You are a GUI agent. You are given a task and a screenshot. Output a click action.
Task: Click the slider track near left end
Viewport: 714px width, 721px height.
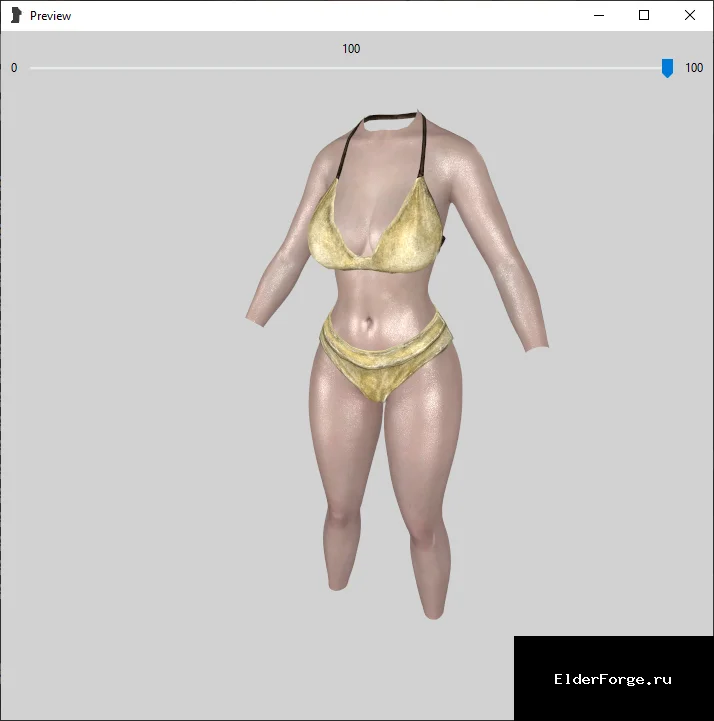45,68
